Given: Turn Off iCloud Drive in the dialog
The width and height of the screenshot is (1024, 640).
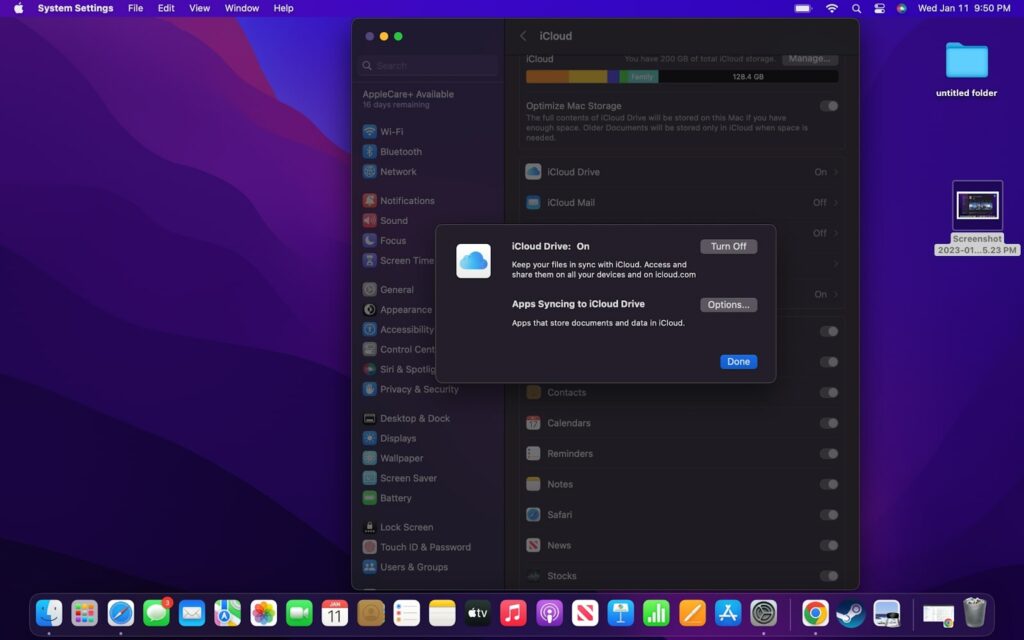Looking at the screenshot, I should tap(728, 246).
